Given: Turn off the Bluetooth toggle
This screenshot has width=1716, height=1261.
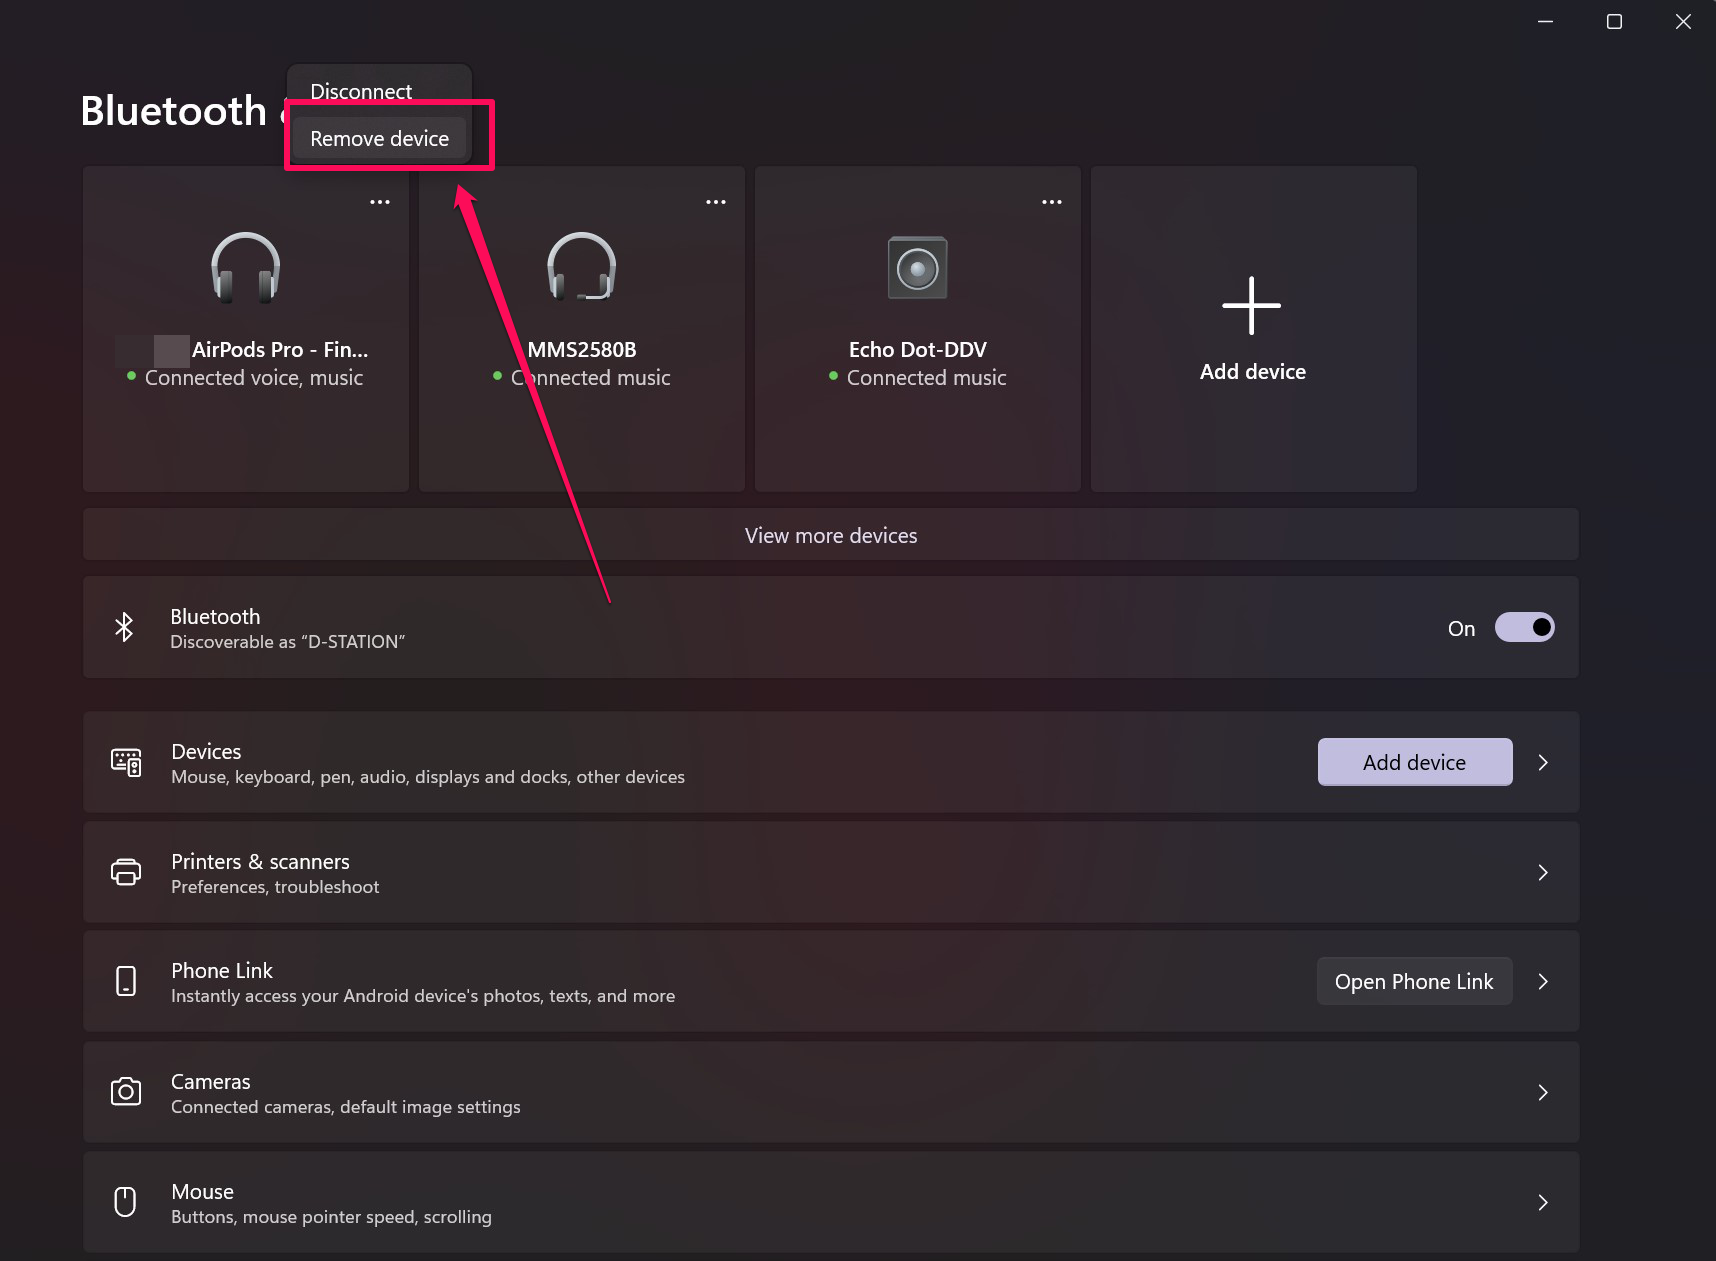Looking at the screenshot, I should point(1524,627).
